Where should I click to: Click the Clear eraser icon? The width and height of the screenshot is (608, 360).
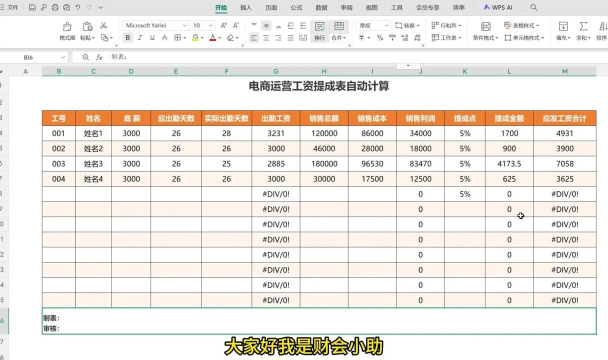point(230,38)
